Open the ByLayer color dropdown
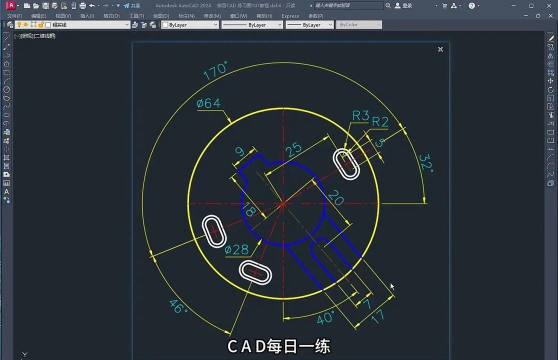The image size is (558, 360). (x=190, y=25)
